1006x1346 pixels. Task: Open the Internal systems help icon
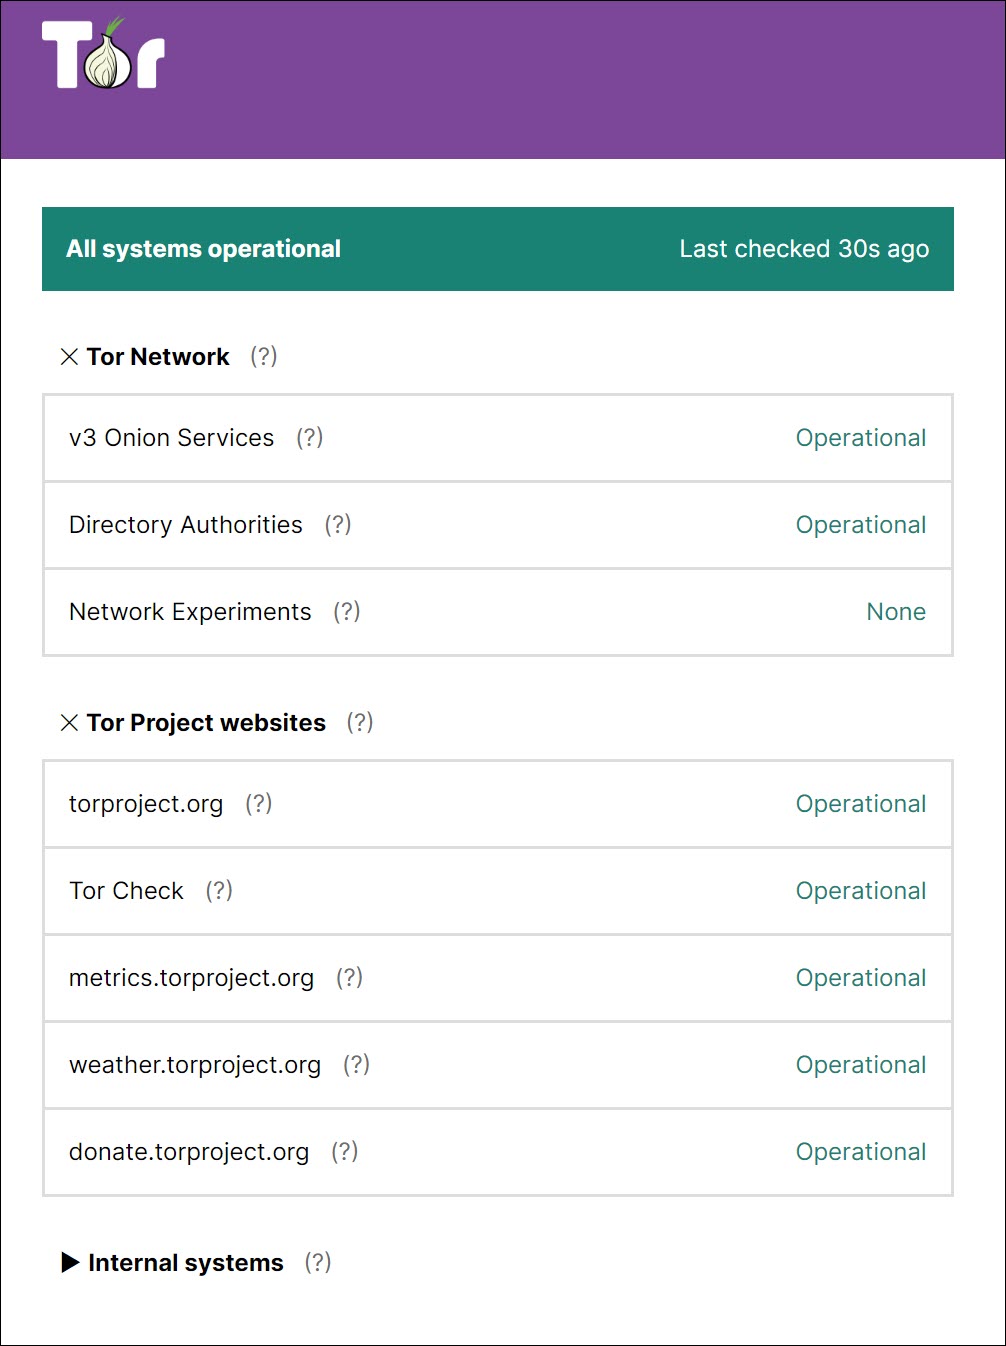point(317,1262)
